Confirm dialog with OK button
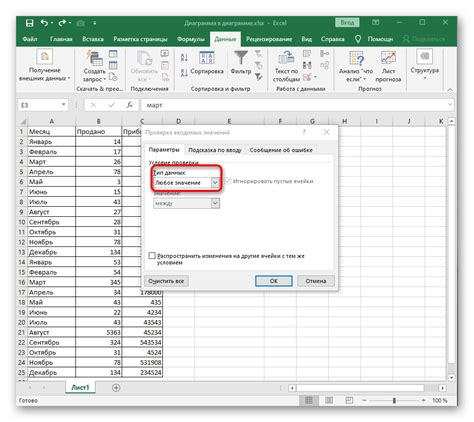This screenshot has width=474, height=422. pos(274,281)
